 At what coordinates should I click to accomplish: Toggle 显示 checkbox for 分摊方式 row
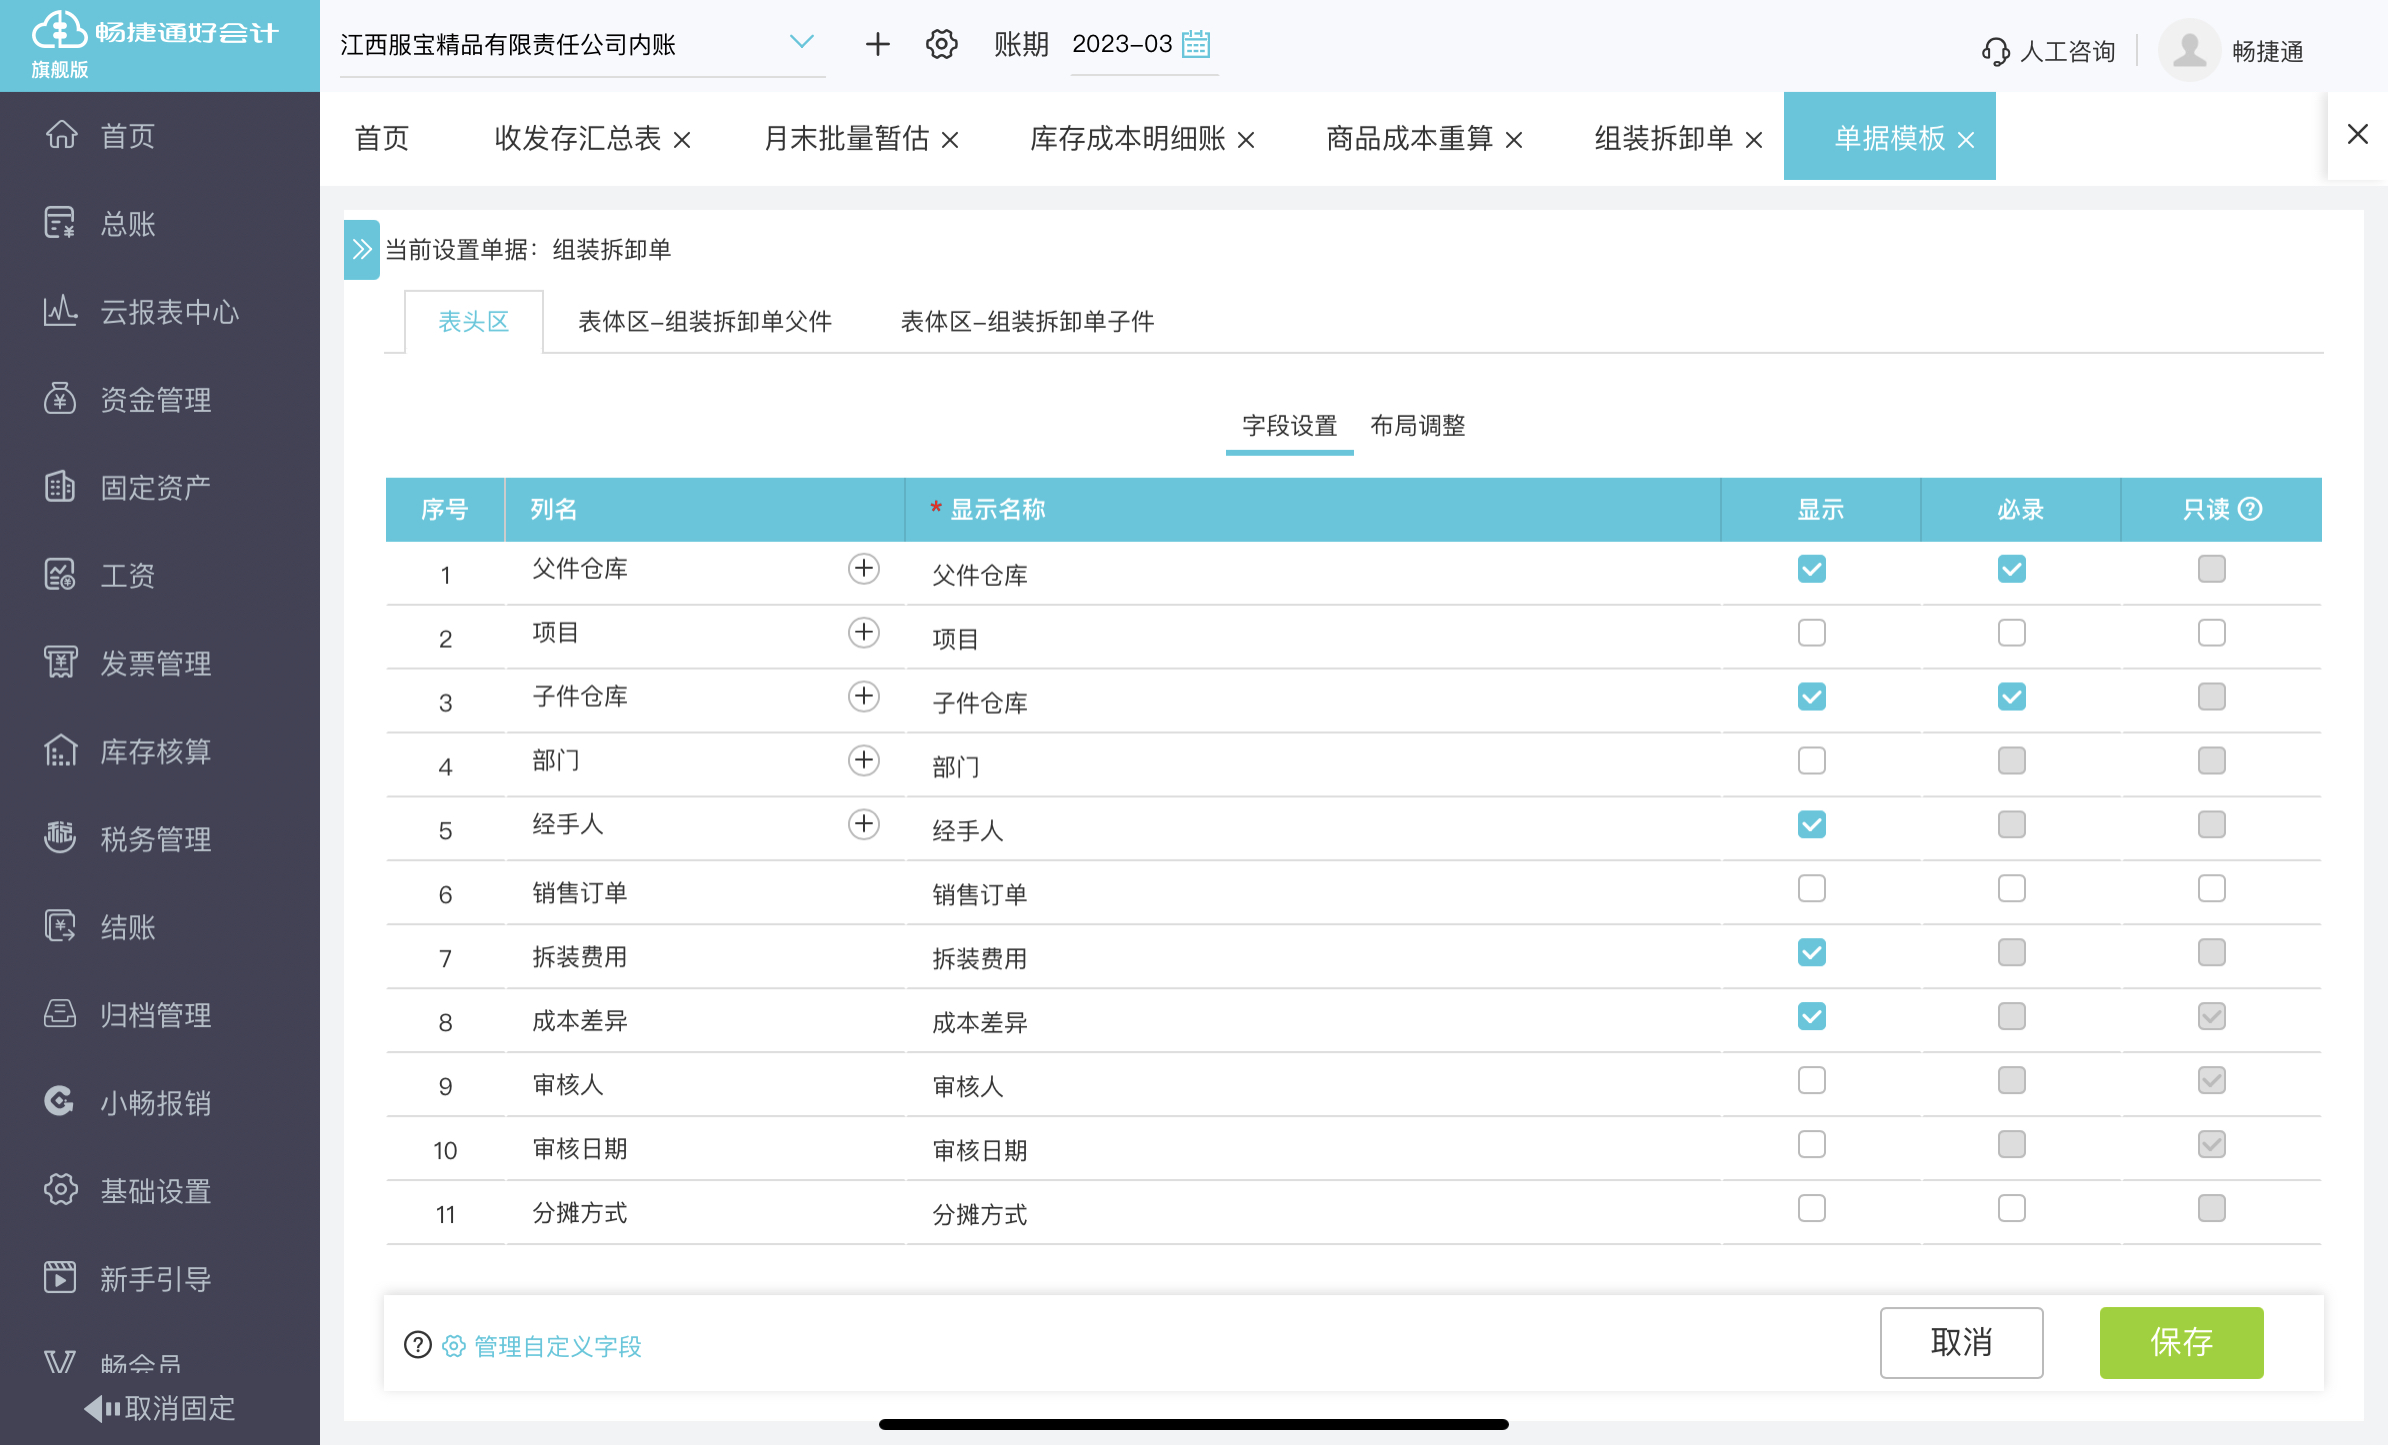pyautogui.click(x=1811, y=1210)
